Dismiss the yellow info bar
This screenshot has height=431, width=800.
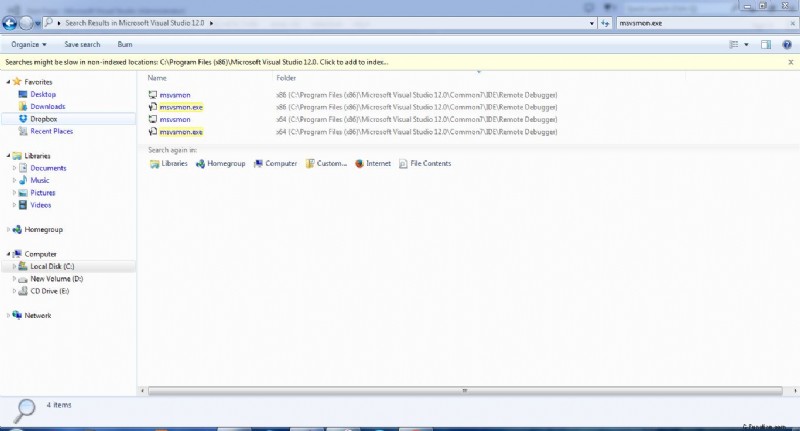coord(791,62)
